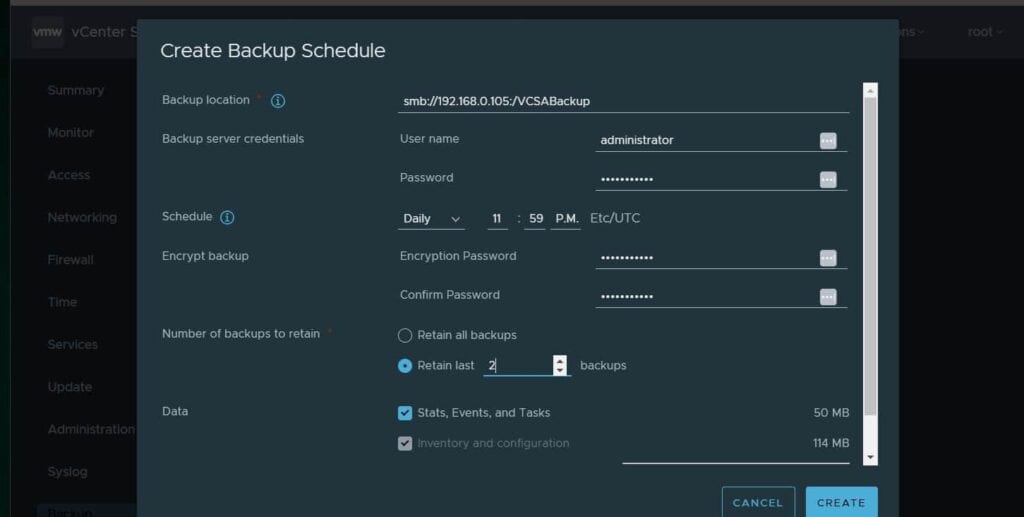Click the icon in User name field
The height and width of the screenshot is (517, 1024).
[x=827, y=140]
